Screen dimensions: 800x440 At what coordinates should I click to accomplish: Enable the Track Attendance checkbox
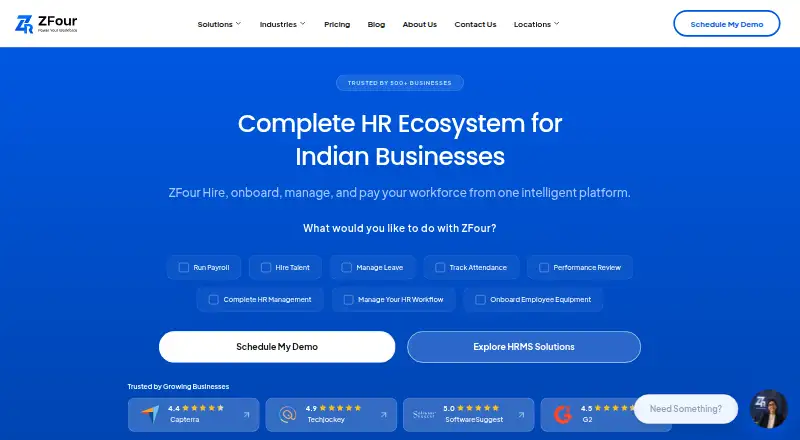click(440, 267)
